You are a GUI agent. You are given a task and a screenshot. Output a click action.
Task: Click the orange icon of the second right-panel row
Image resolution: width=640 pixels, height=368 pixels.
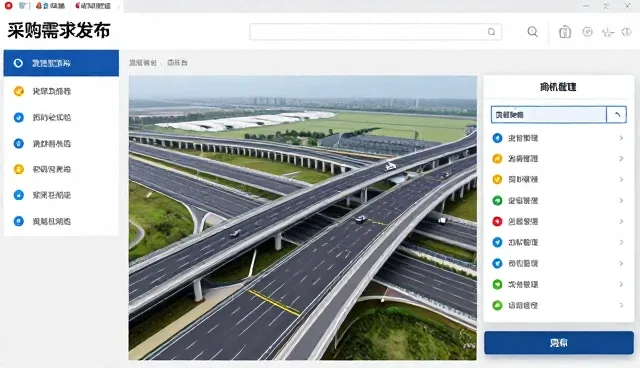coord(497,159)
